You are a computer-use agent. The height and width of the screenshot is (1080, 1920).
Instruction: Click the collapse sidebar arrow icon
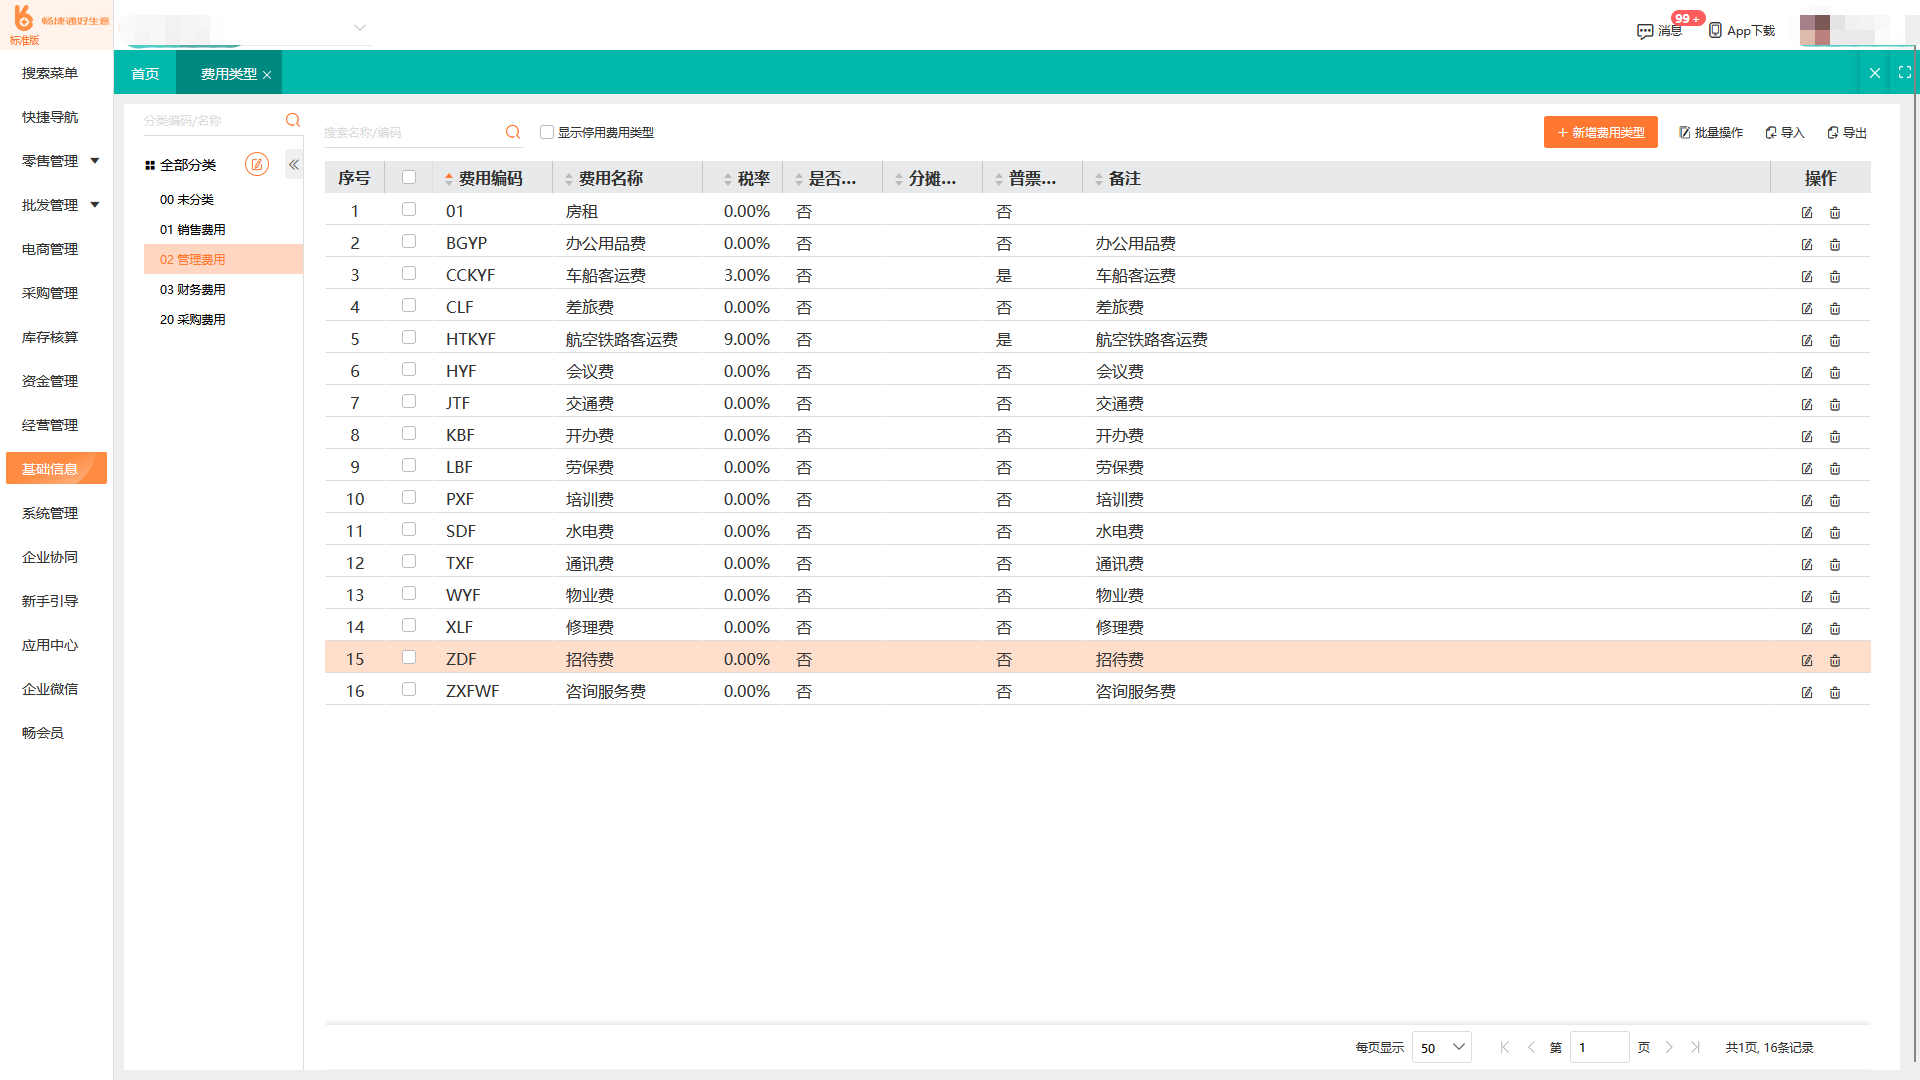click(295, 164)
